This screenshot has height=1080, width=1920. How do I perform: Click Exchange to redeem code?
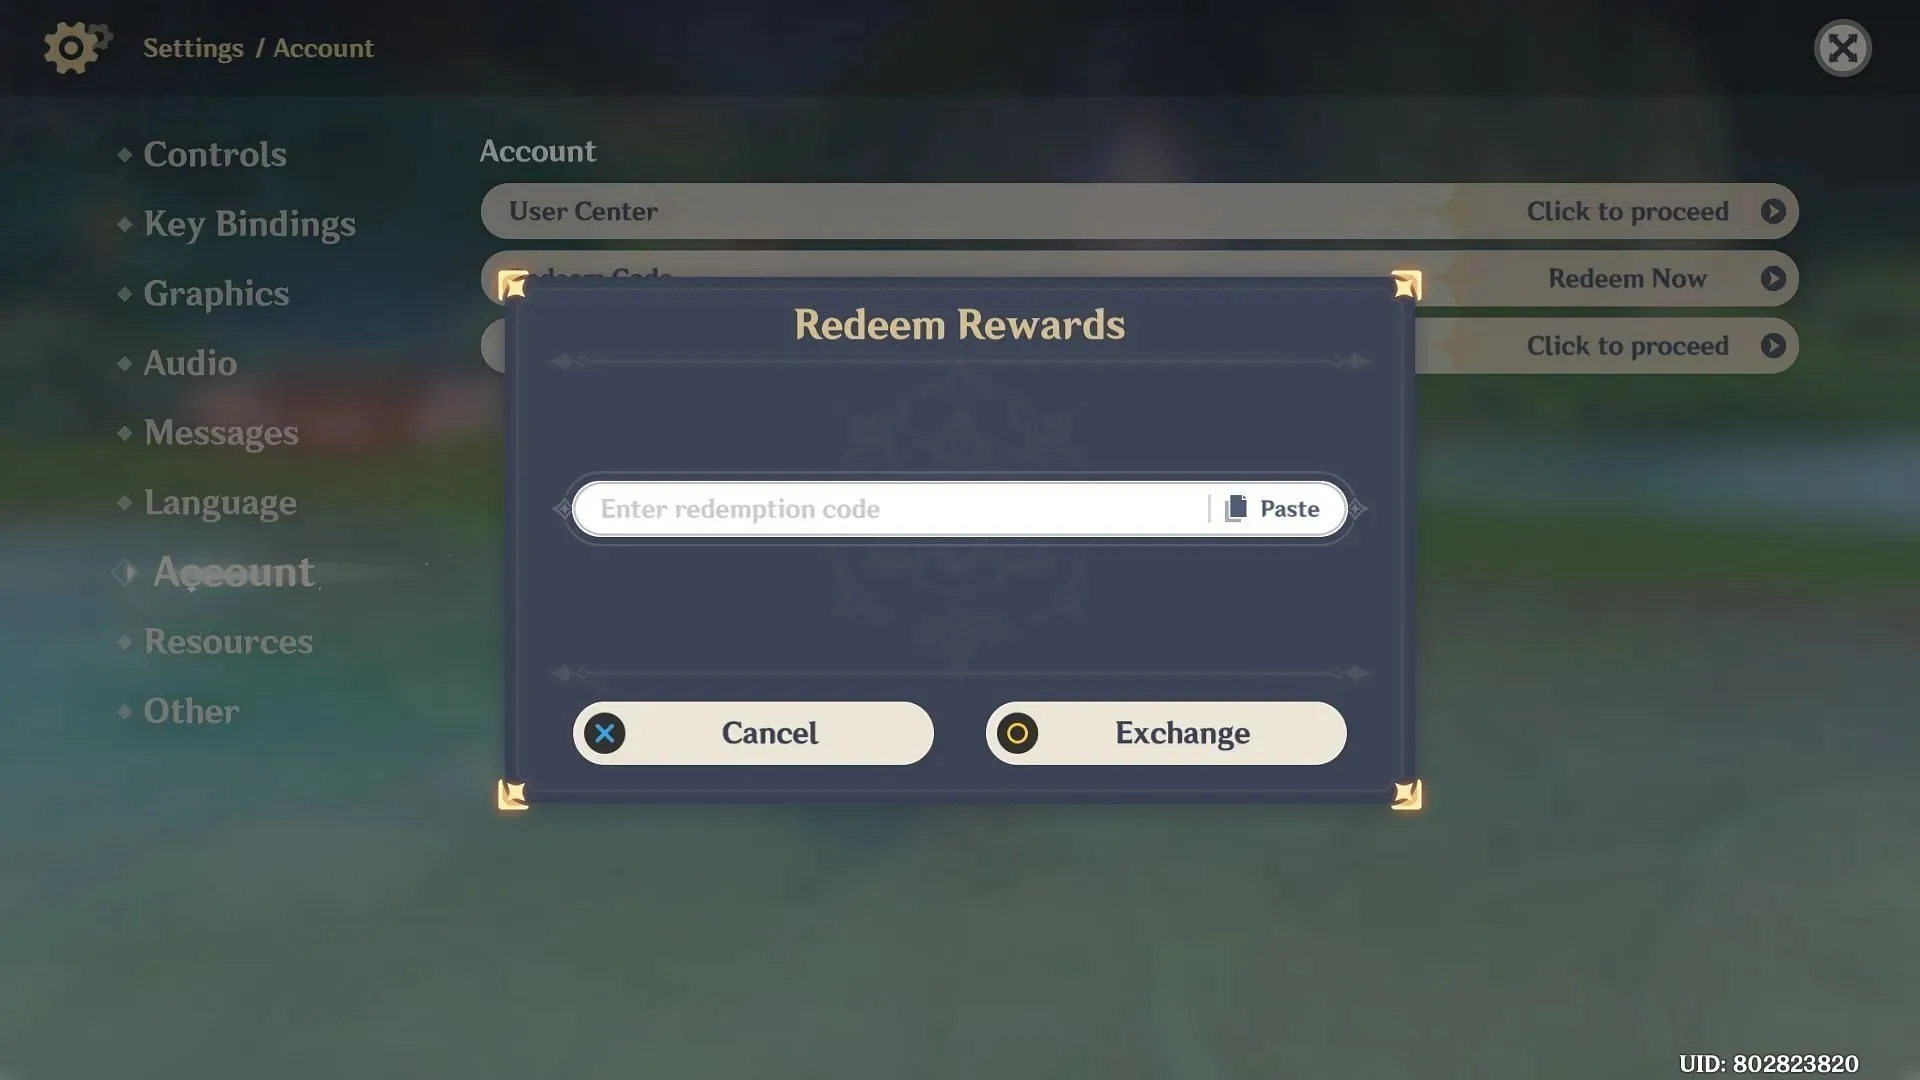[1166, 732]
